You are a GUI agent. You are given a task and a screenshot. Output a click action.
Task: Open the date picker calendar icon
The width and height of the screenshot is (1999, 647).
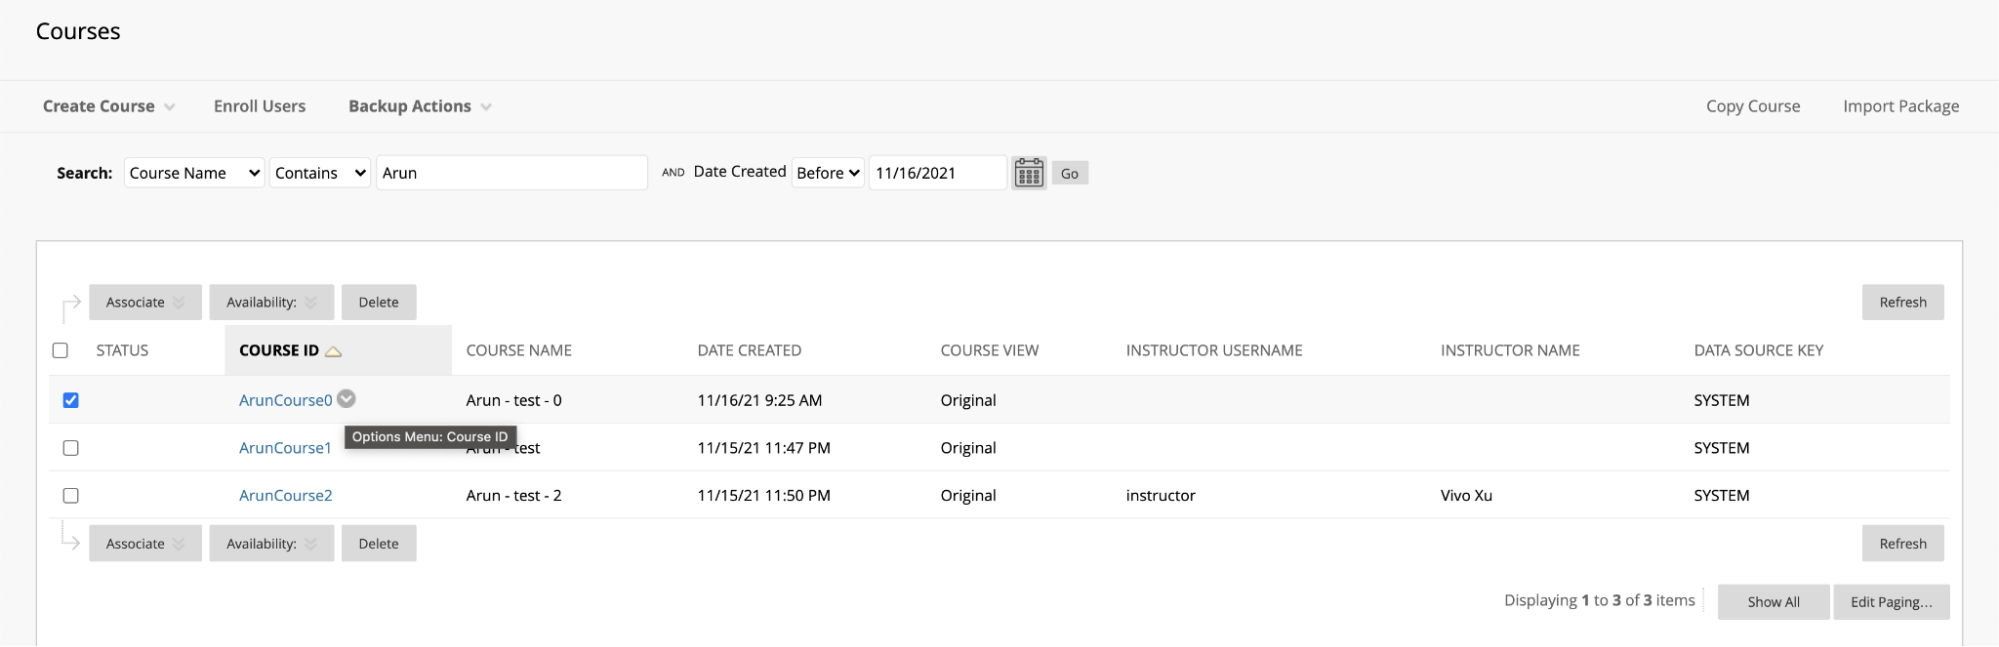(x=1028, y=173)
